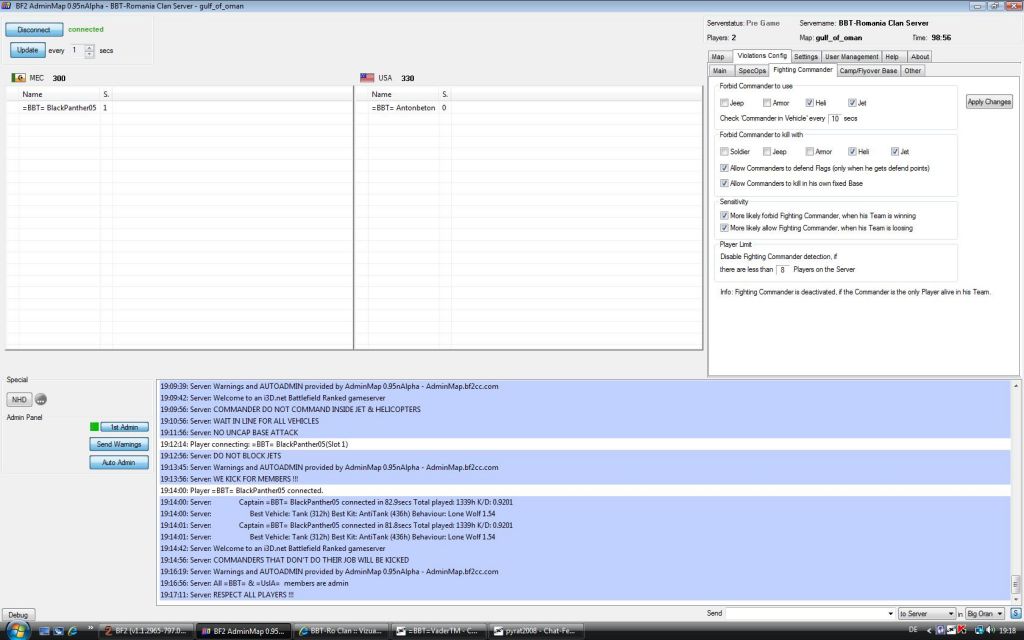Click the Players on the Server limit field
Viewport: 1024px width, 640px height.
783,270
